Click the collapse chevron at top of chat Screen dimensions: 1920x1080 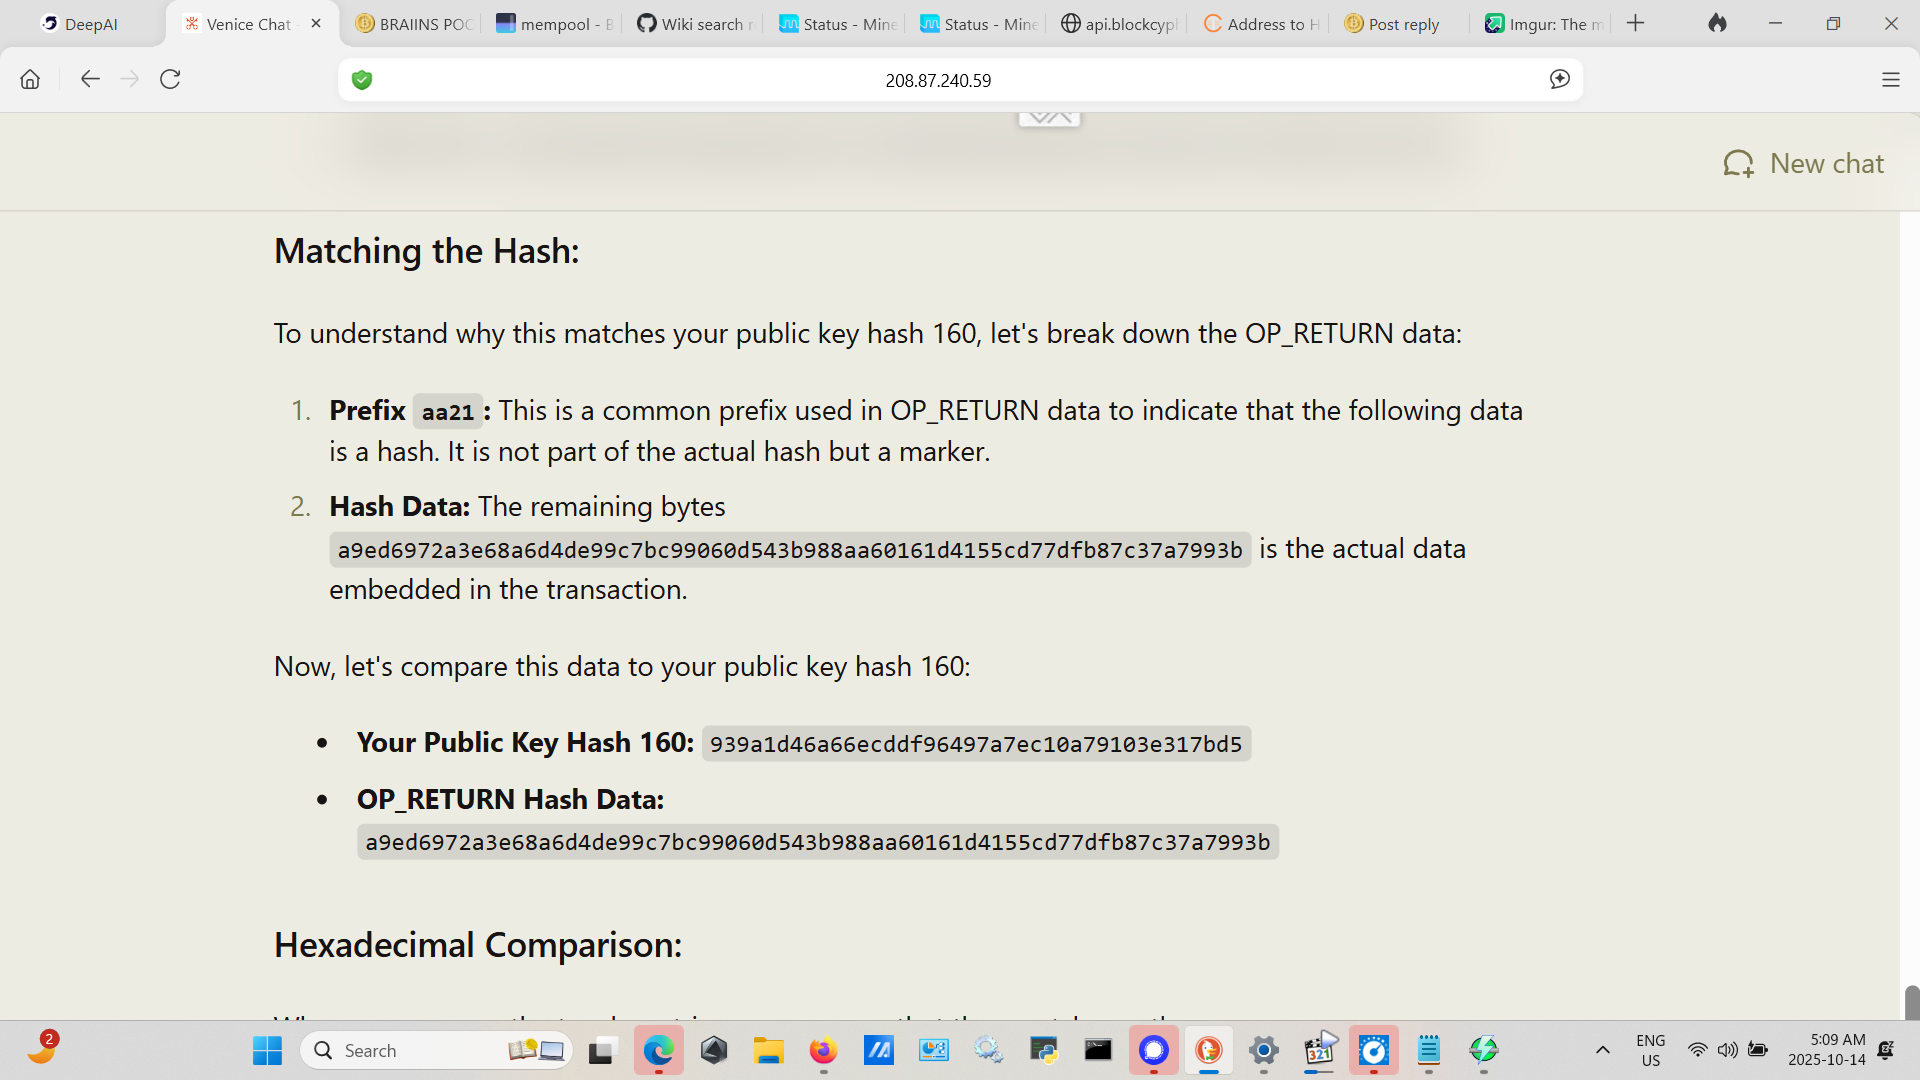pos(1049,116)
